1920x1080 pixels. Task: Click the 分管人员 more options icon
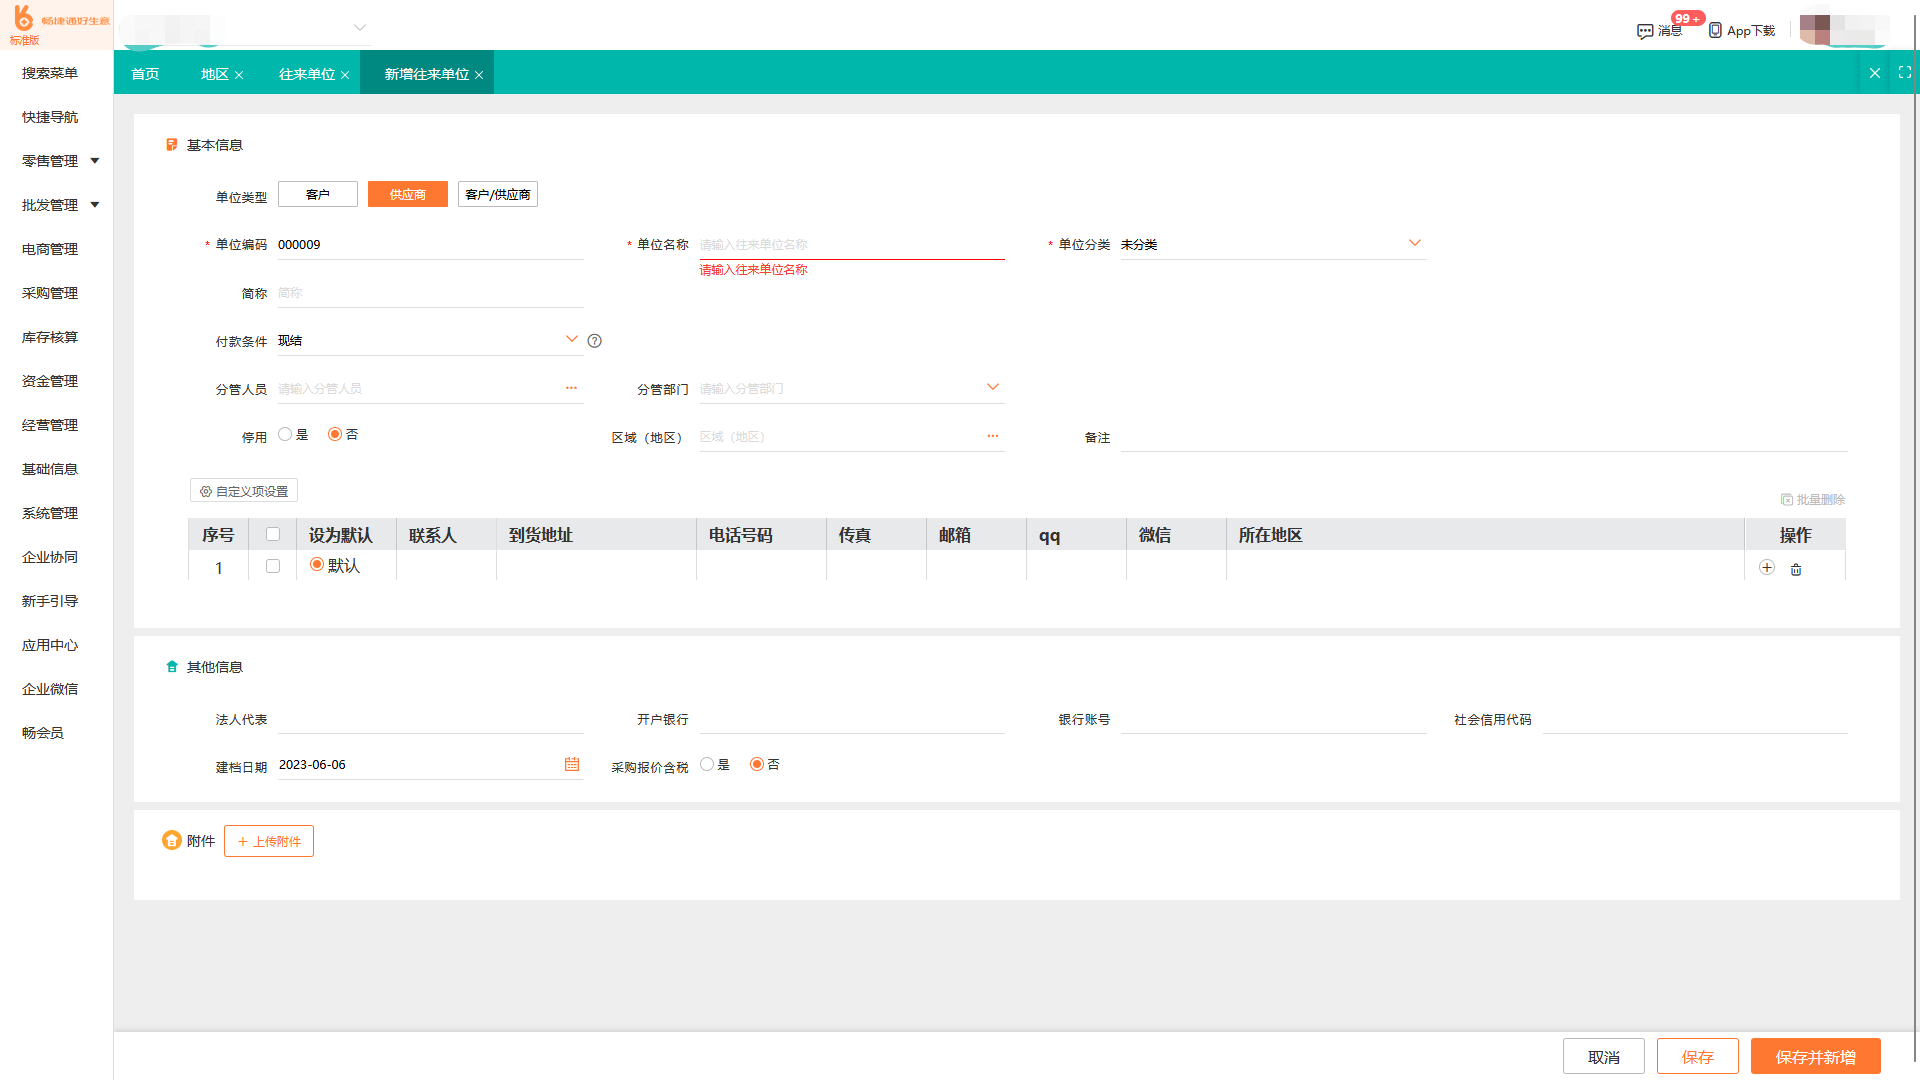pyautogui.click(x=571, y=388)
